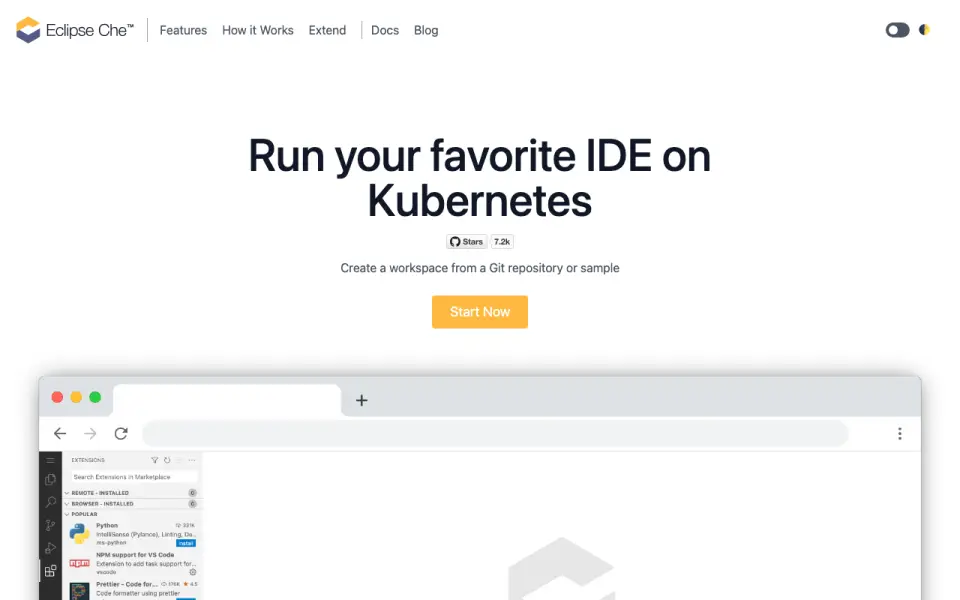
Task: Click the ms-python publisher text
Action: 111,543
